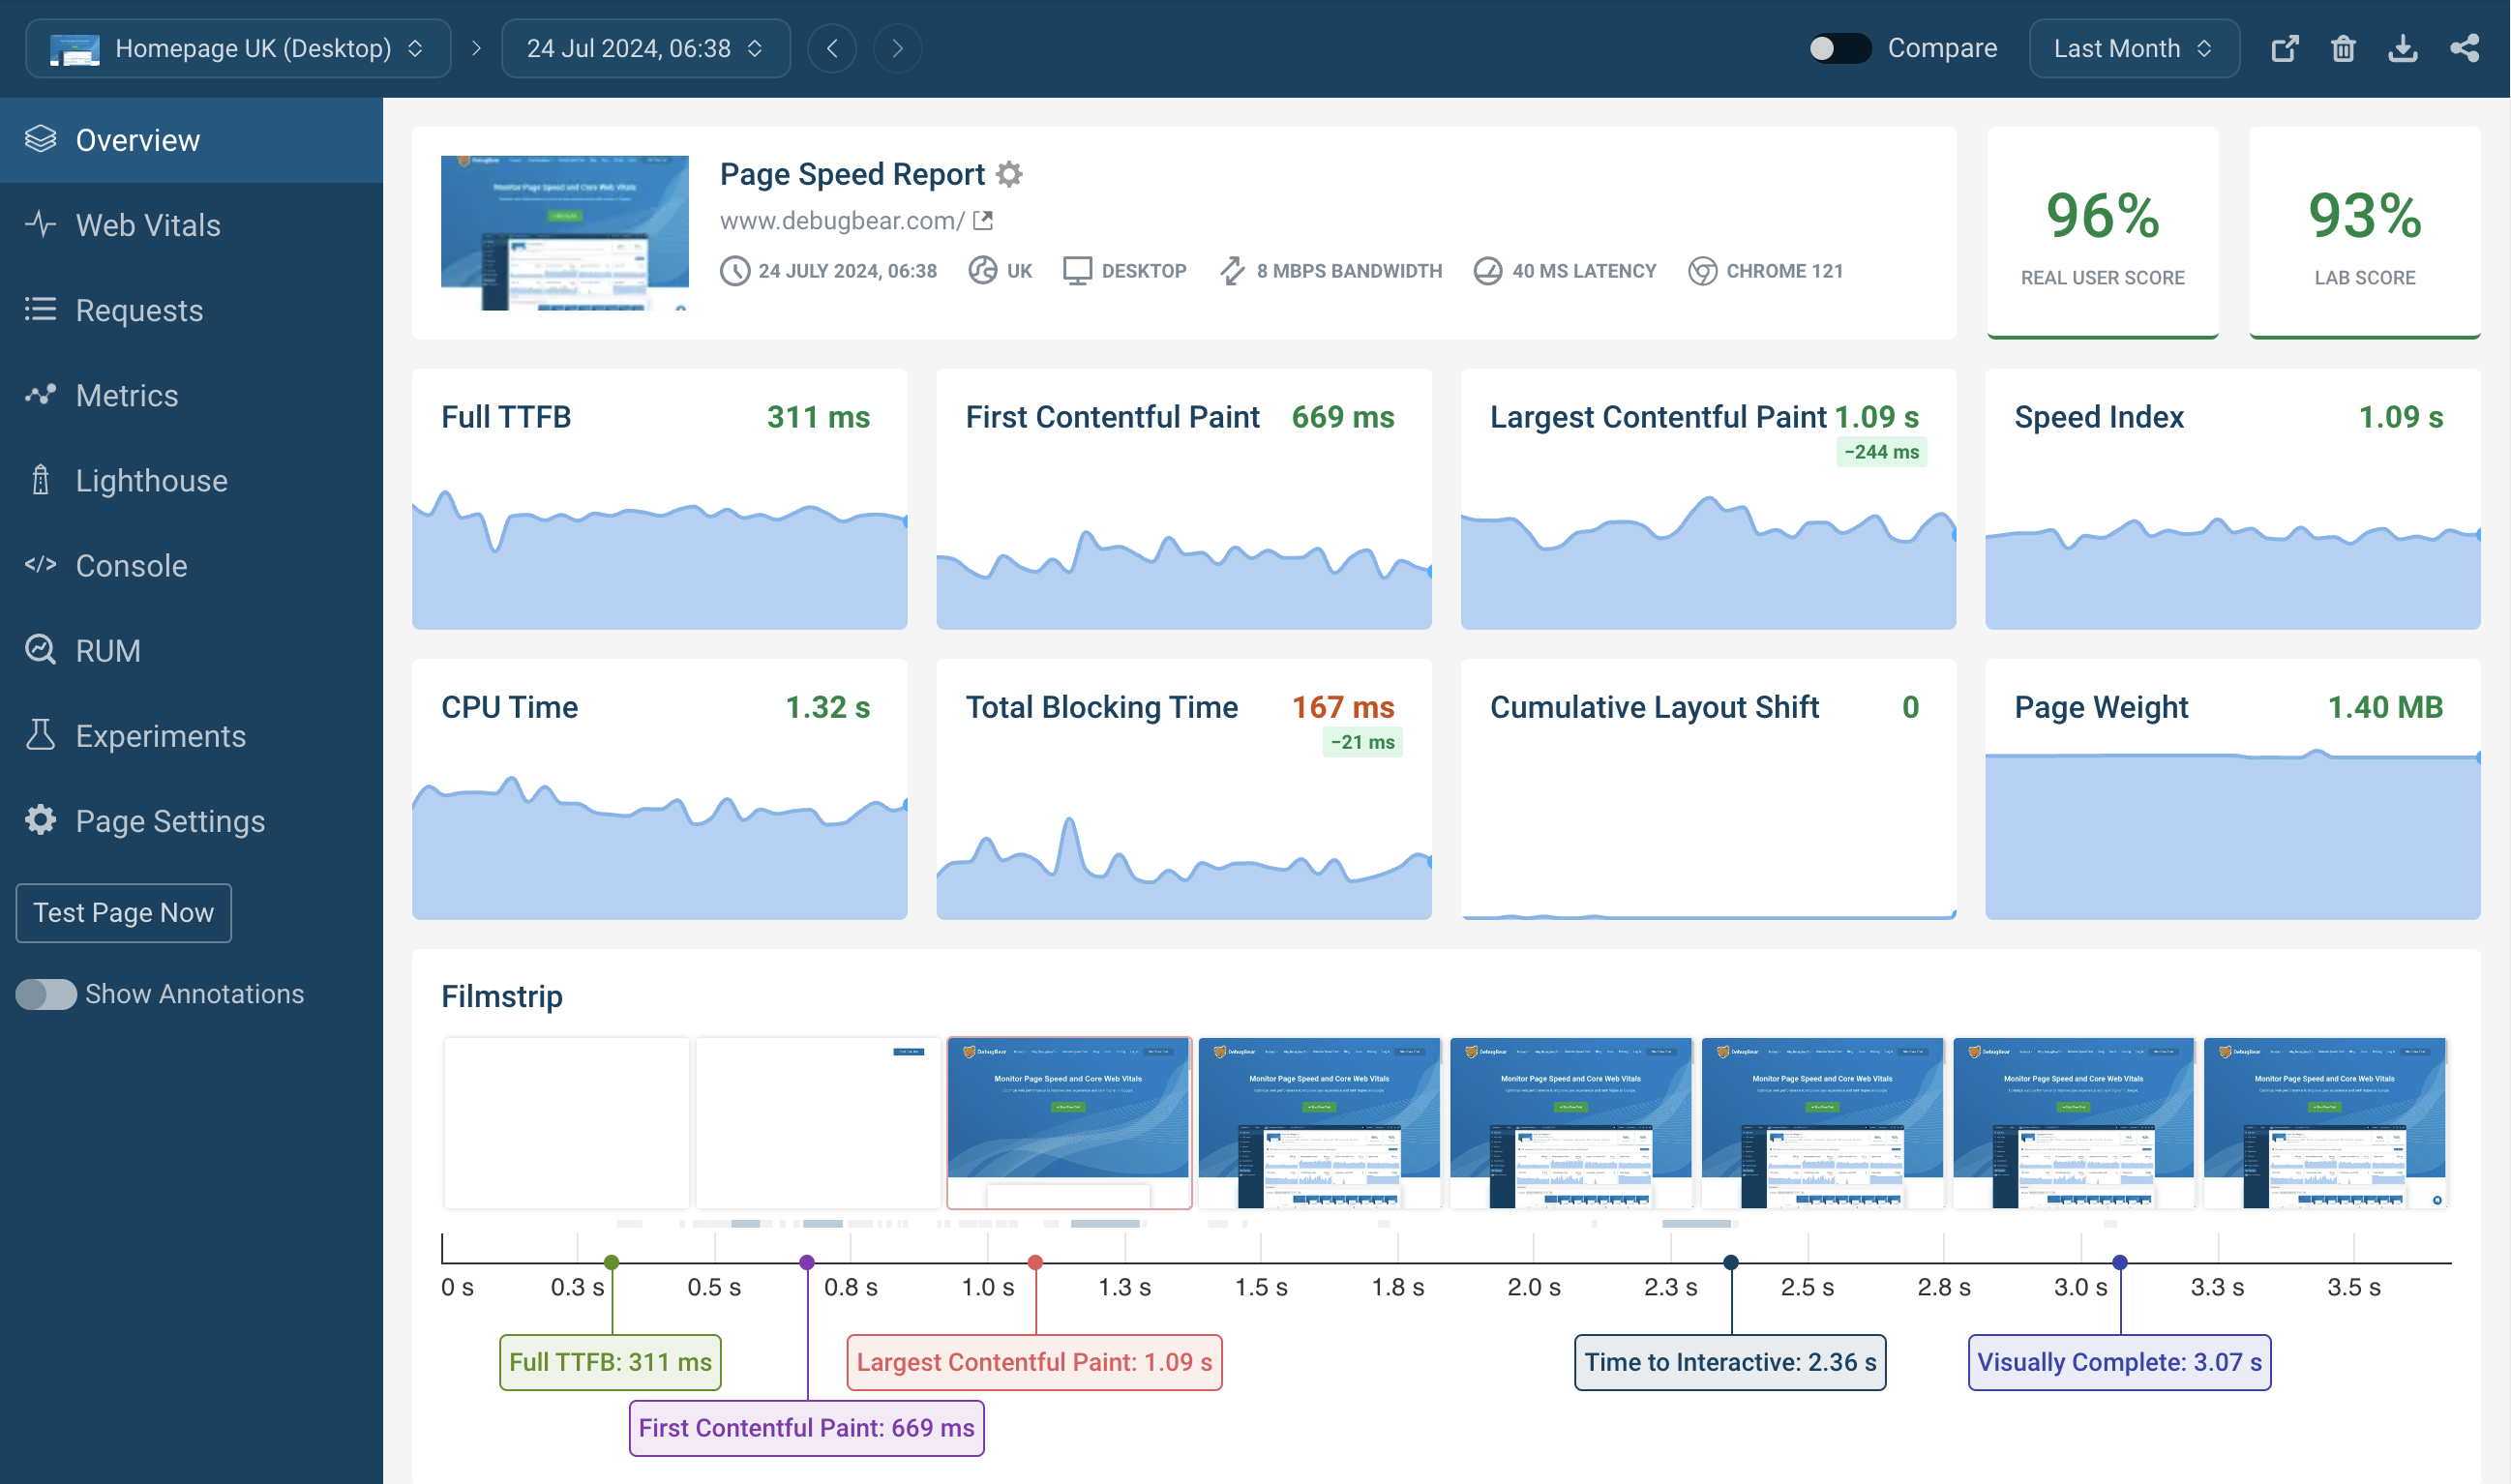Image resolution: width=2511 pixels, height=1484 pixels.
Task: Click the download report button
Action: [2404, 47]
